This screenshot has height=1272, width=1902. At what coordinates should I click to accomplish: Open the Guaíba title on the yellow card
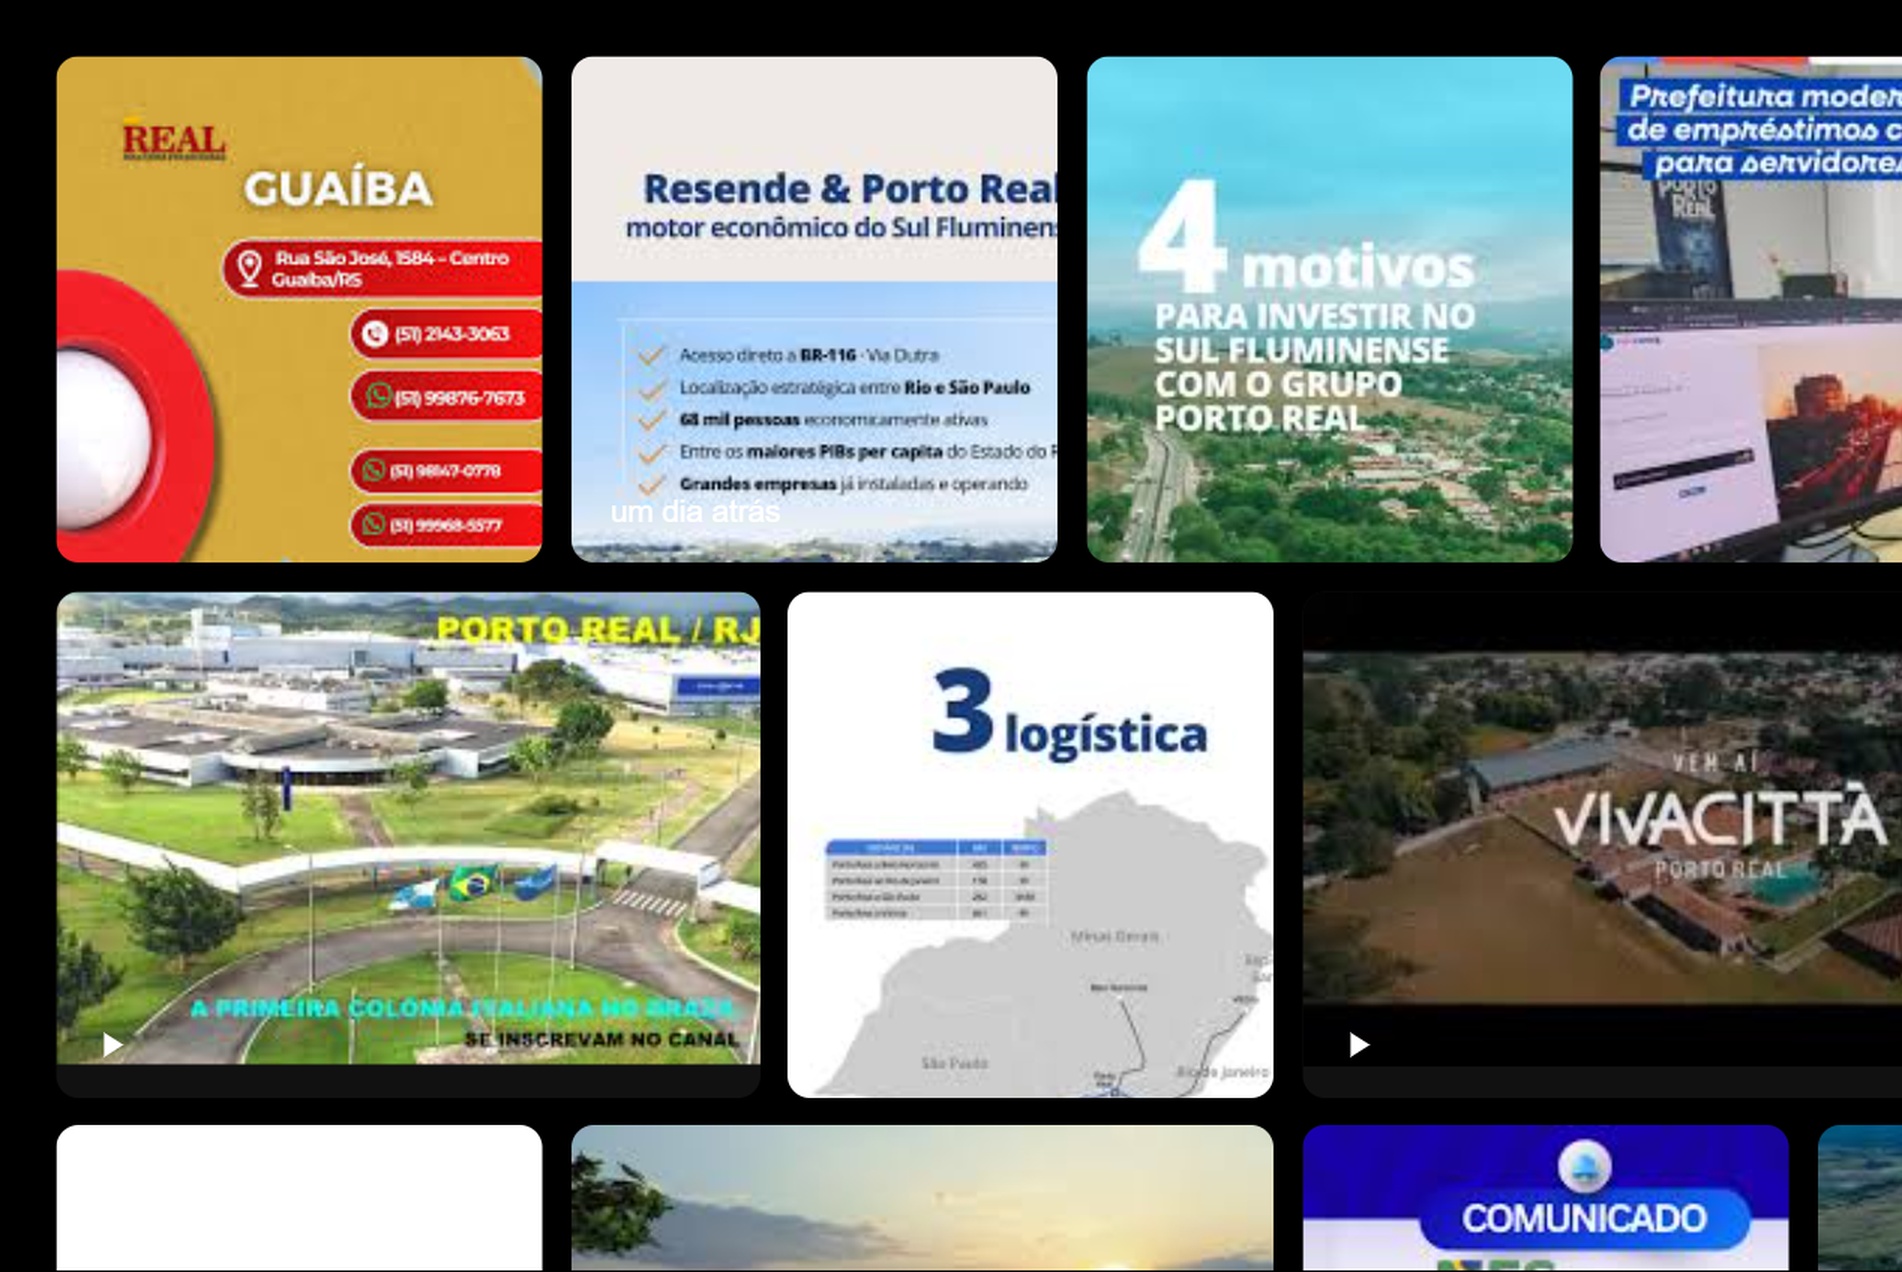coord(338,190)
